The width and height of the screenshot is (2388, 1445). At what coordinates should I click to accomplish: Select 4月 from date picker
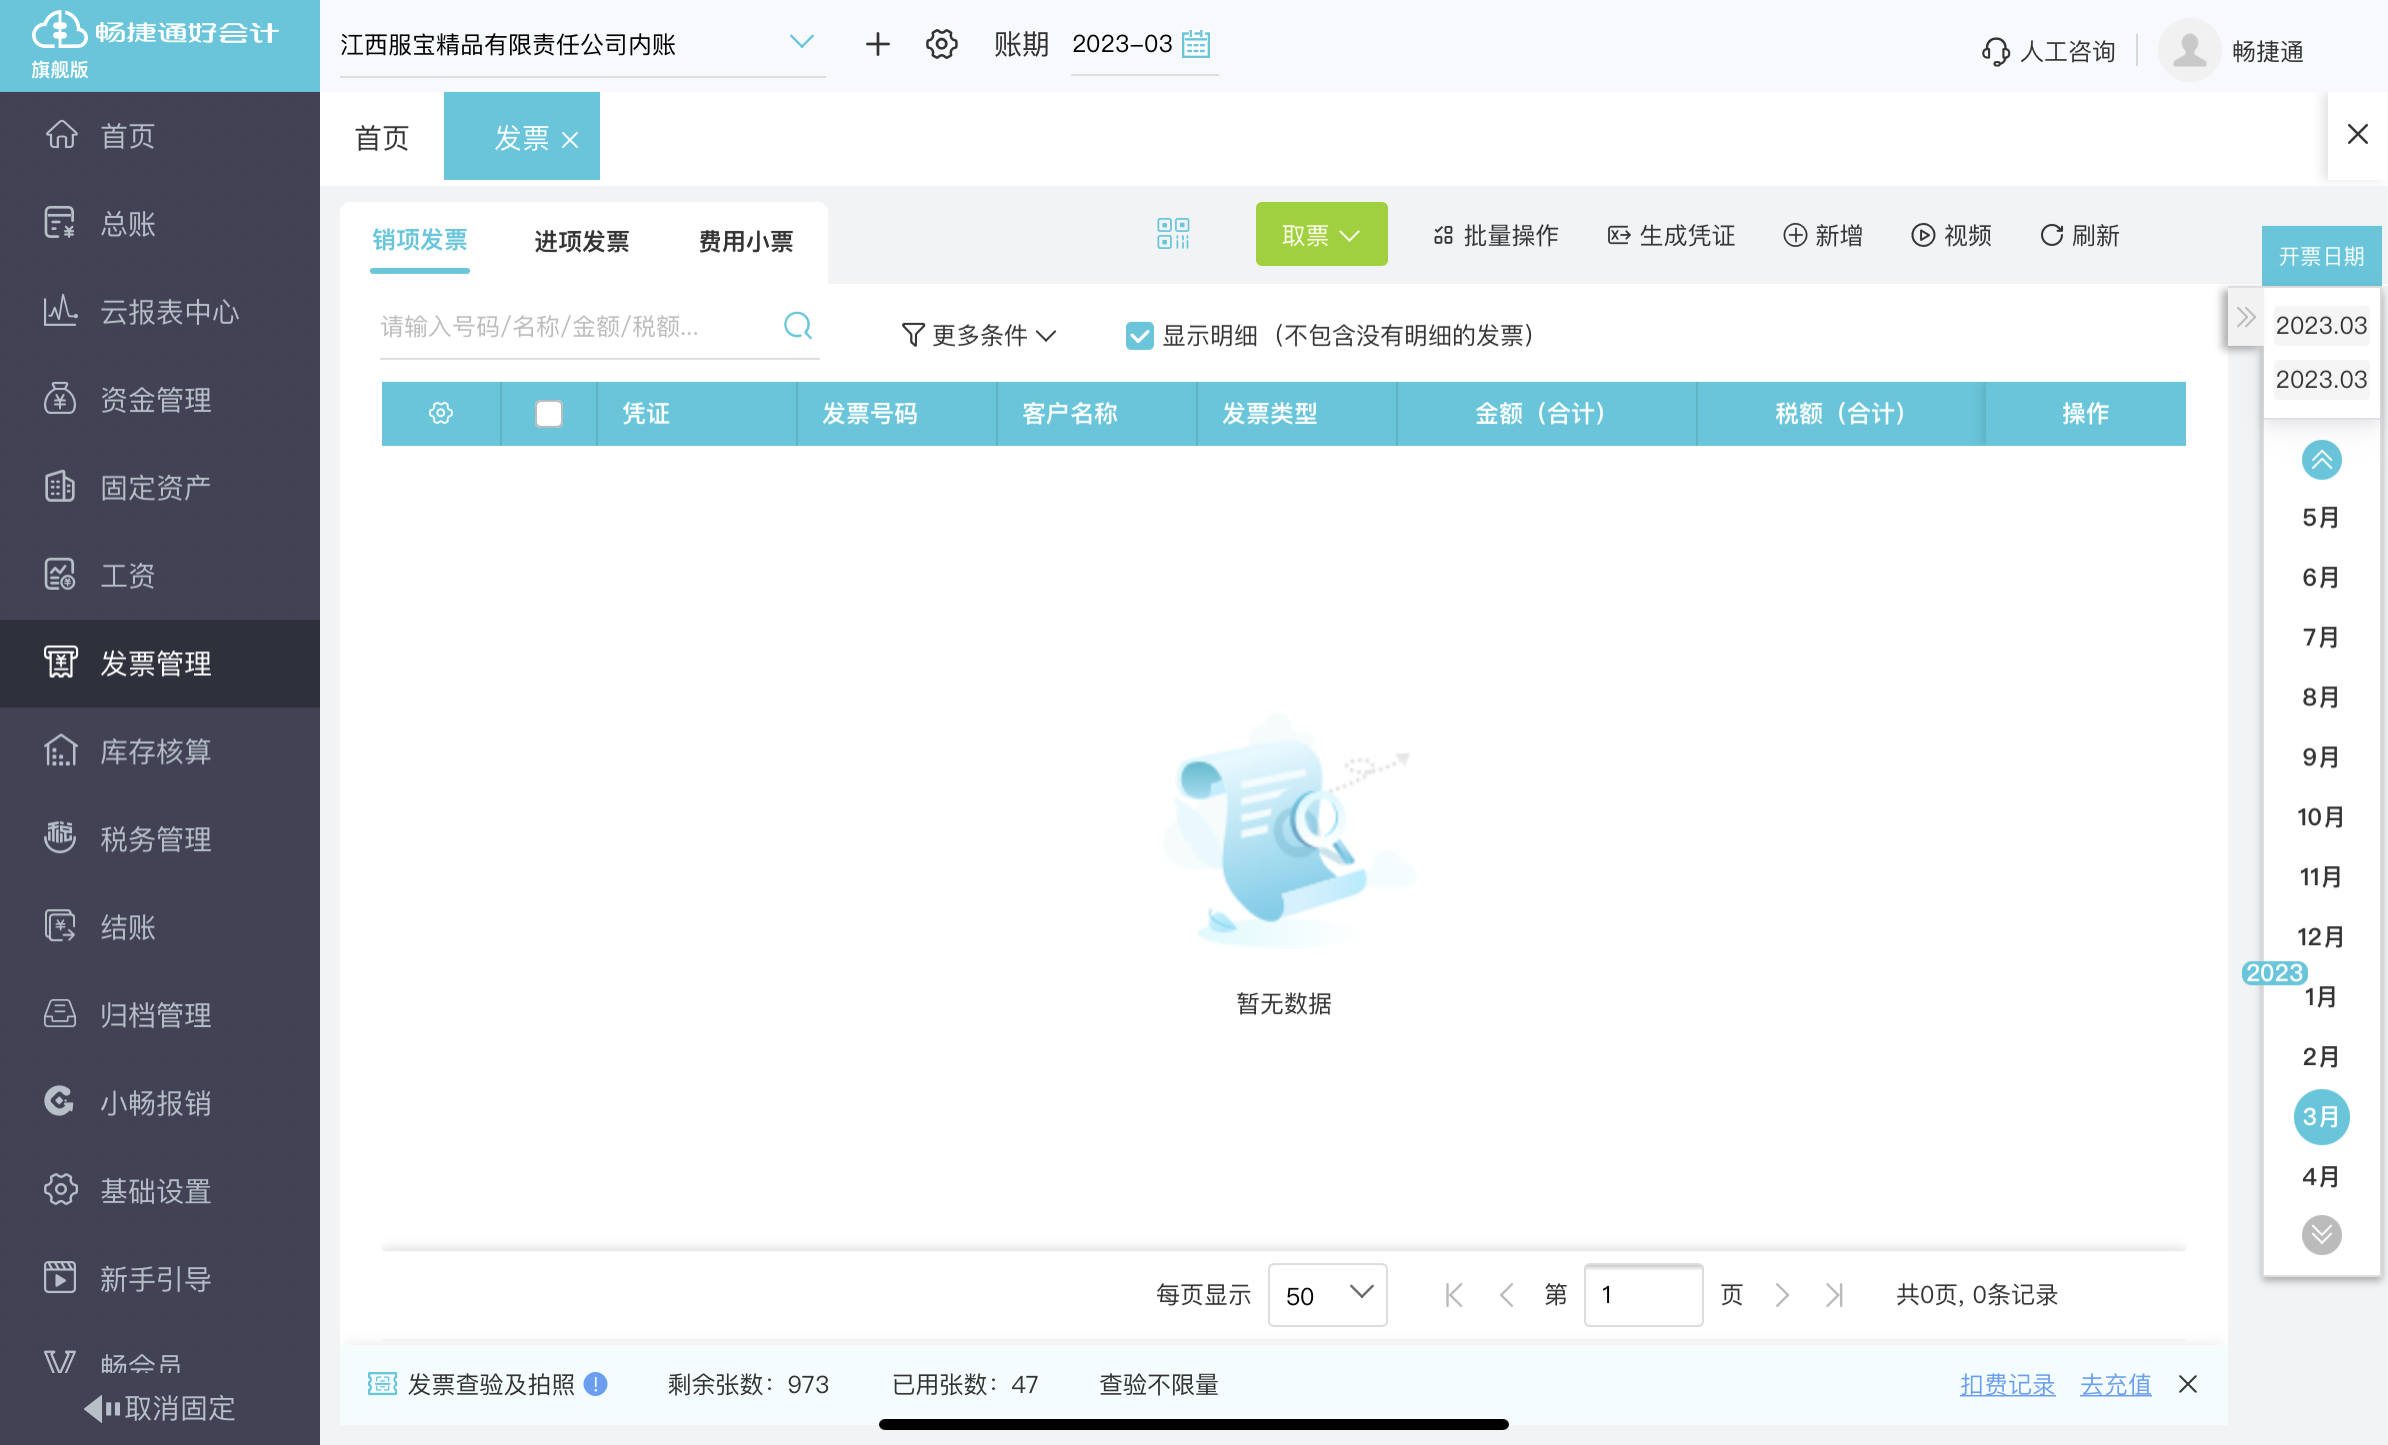click(2318, 1174)
